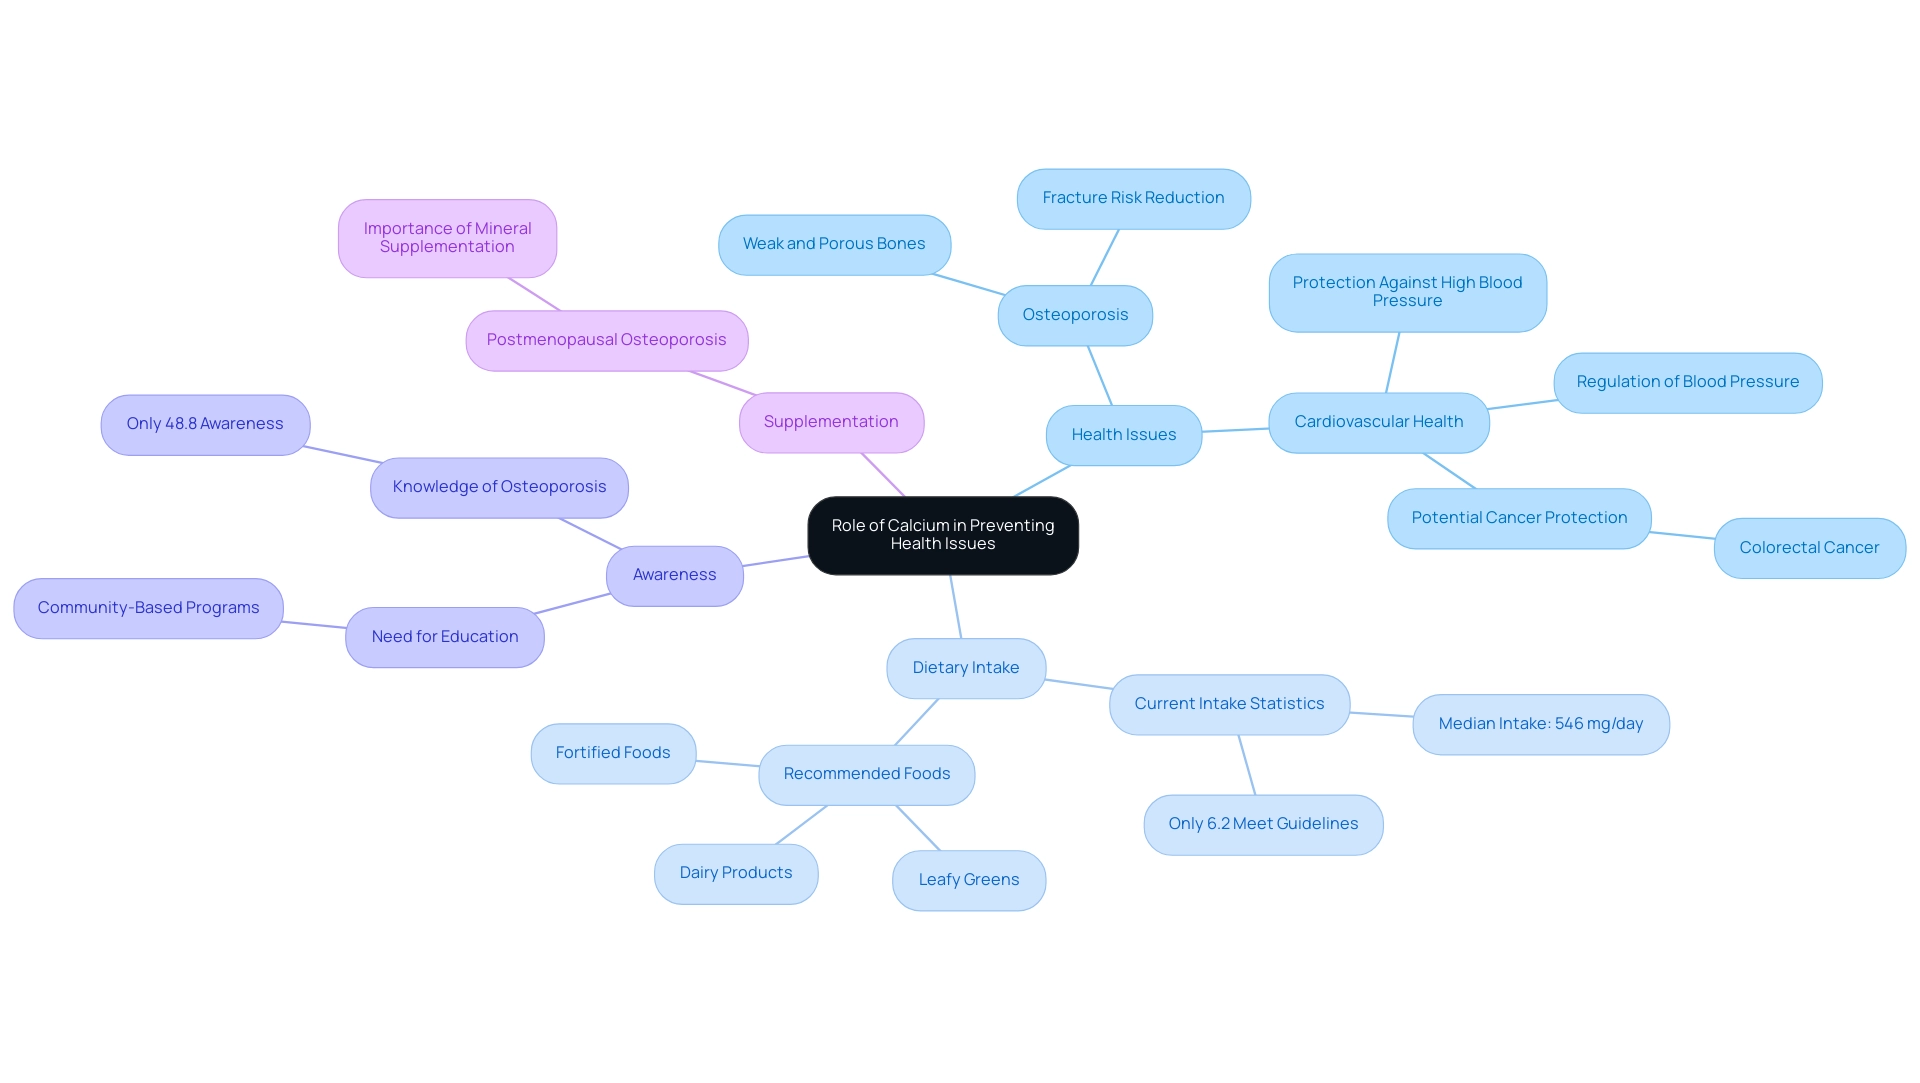Expand the Knowledge of Osteoporosis branch

(498, 485)
